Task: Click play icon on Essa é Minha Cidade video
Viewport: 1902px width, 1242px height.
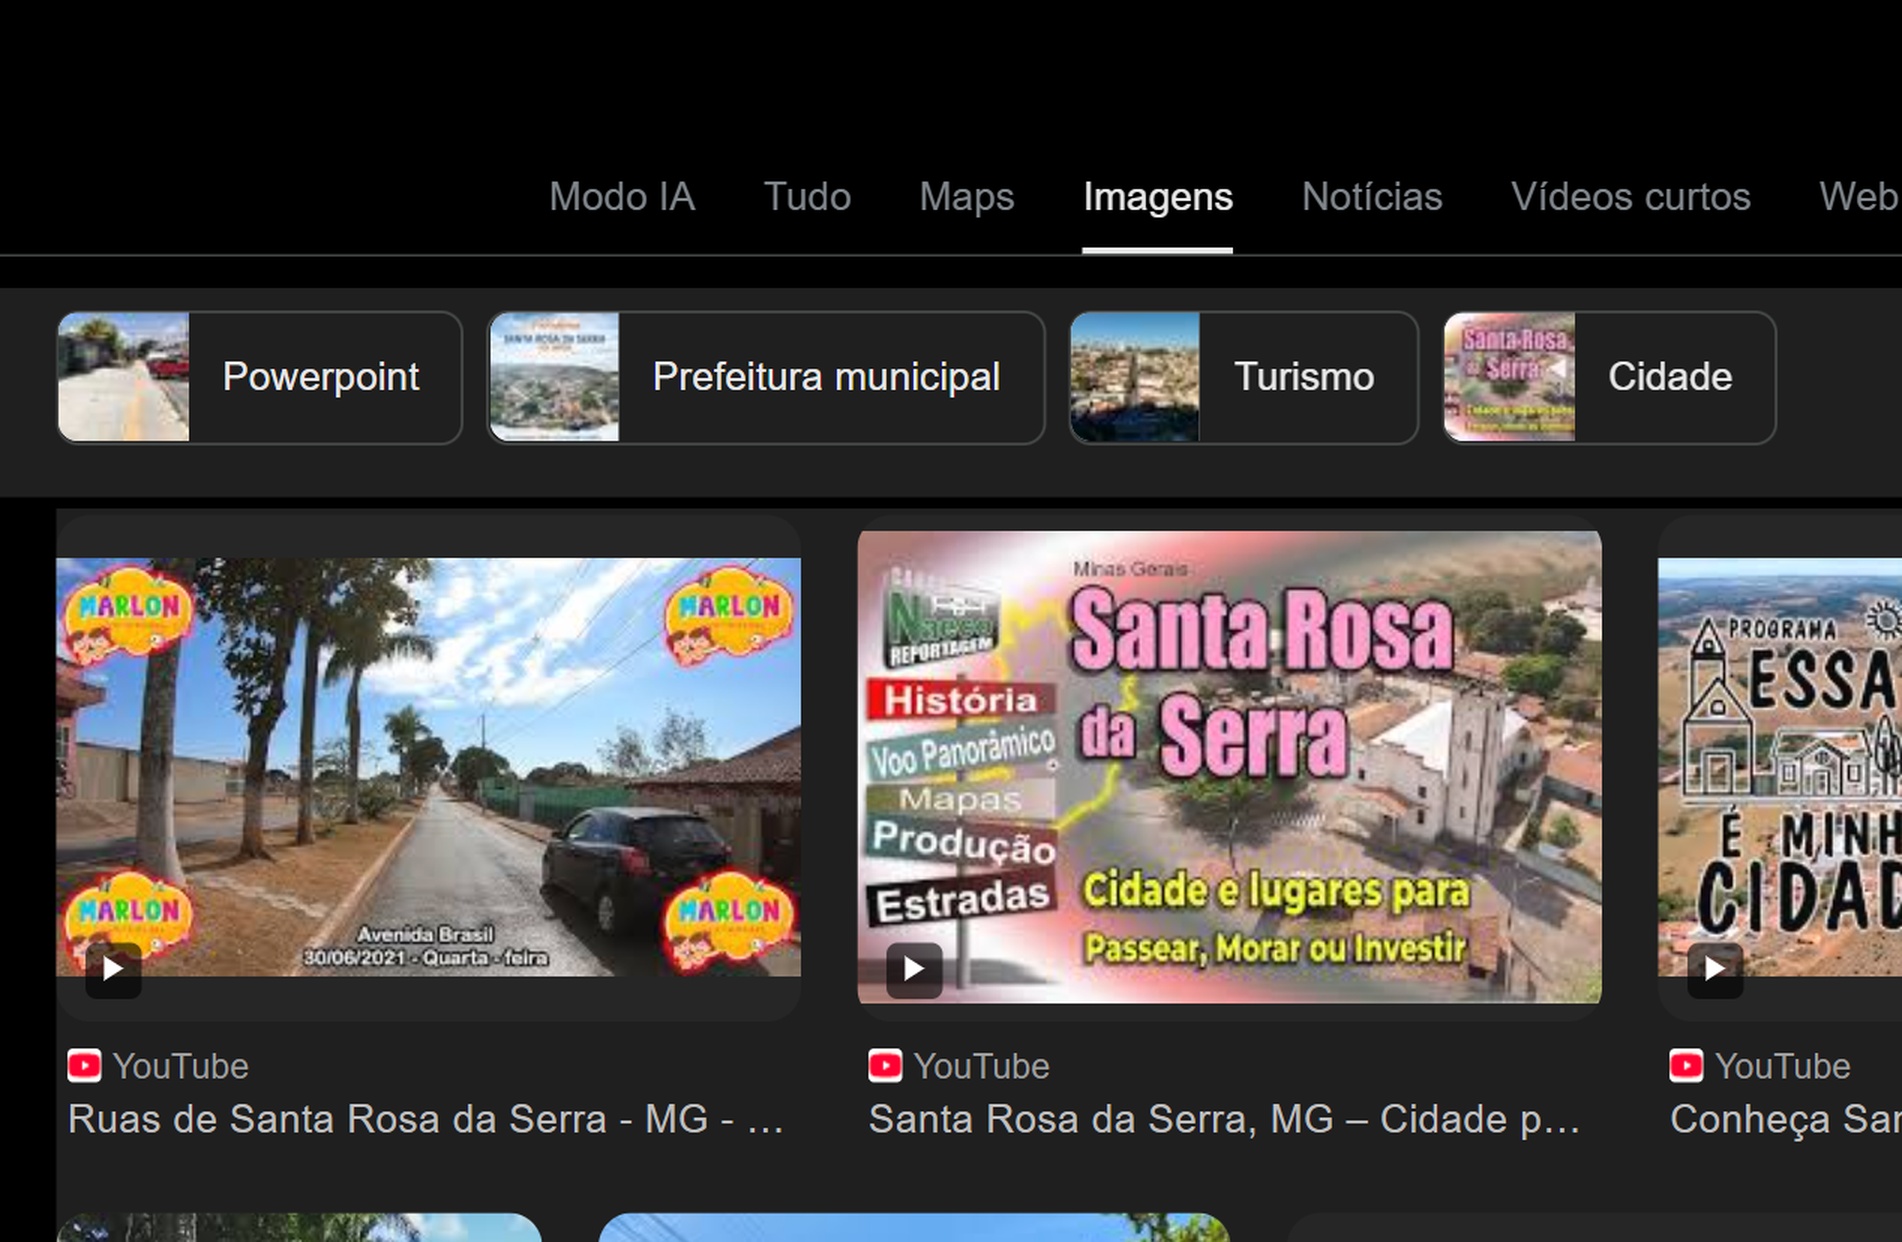Action: coord(1715,969)
